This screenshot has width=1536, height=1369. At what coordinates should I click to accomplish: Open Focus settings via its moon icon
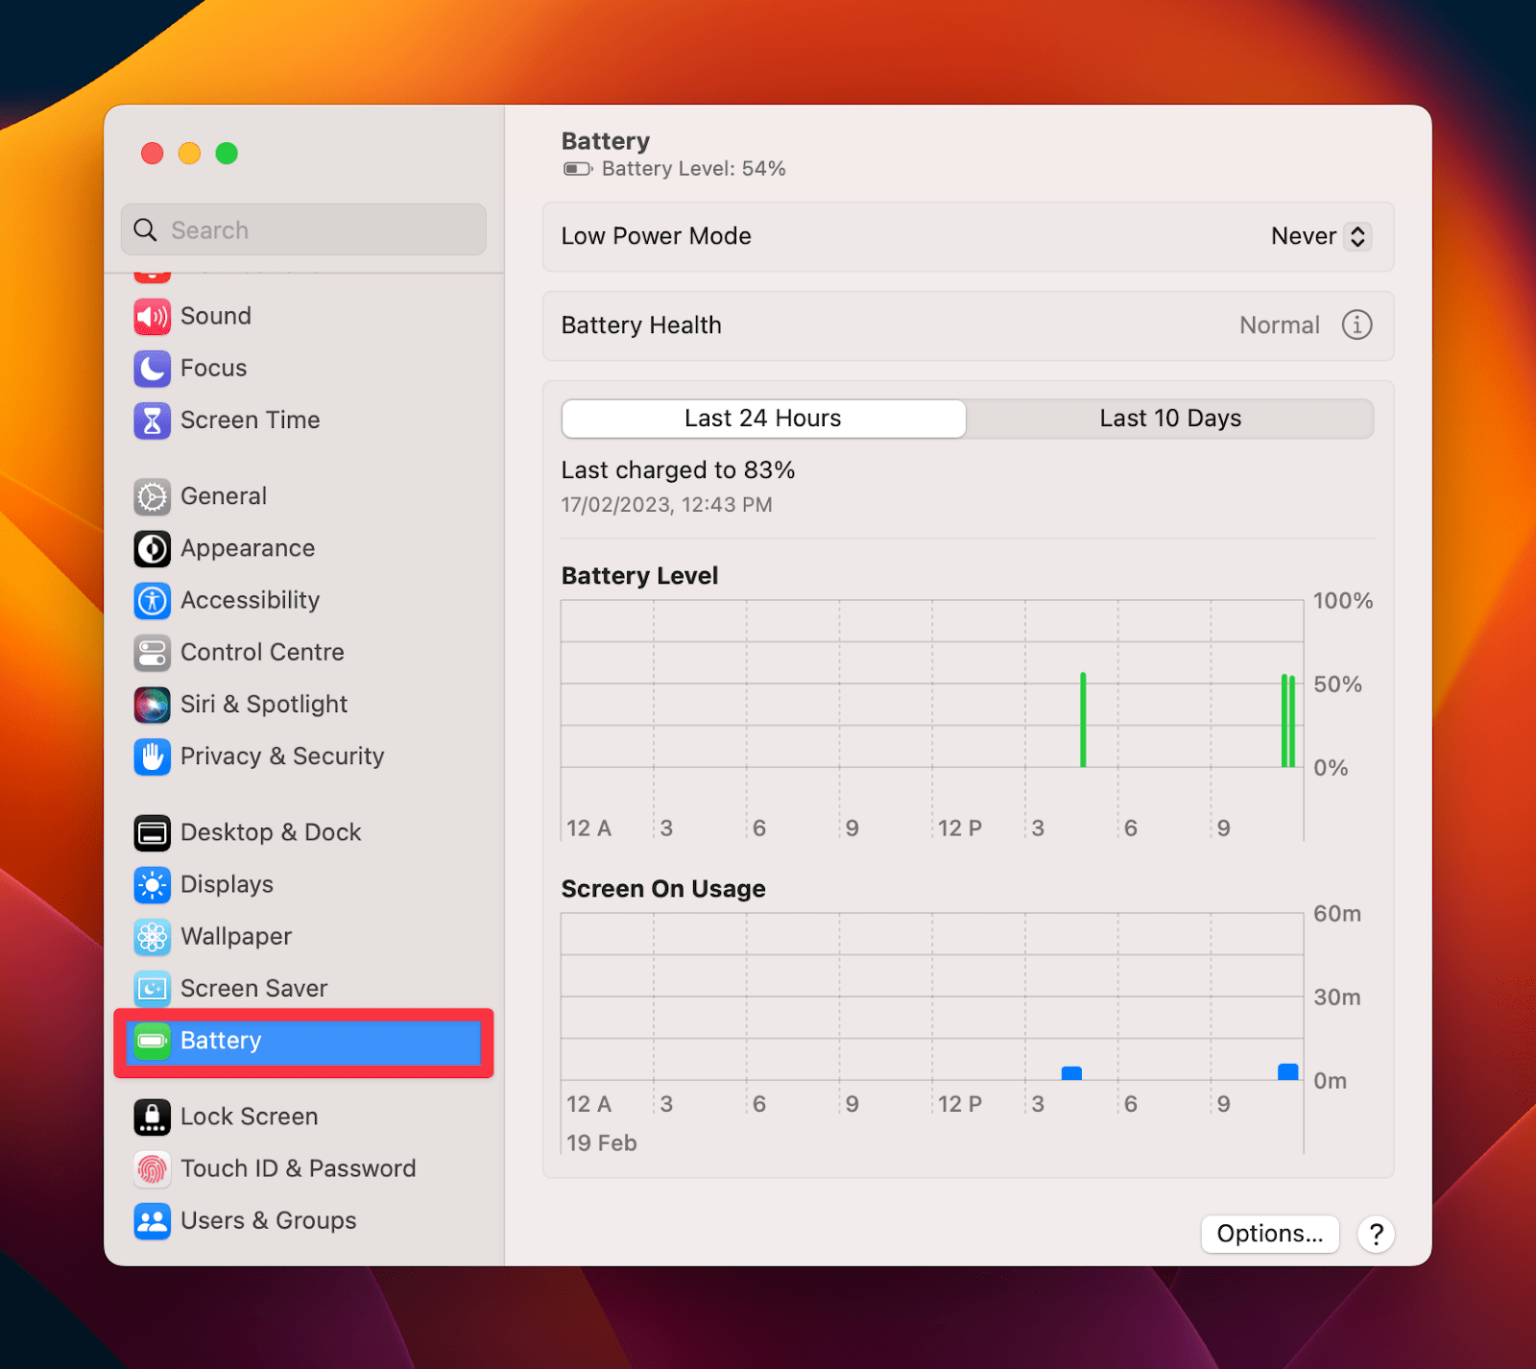tap(152, 368)
